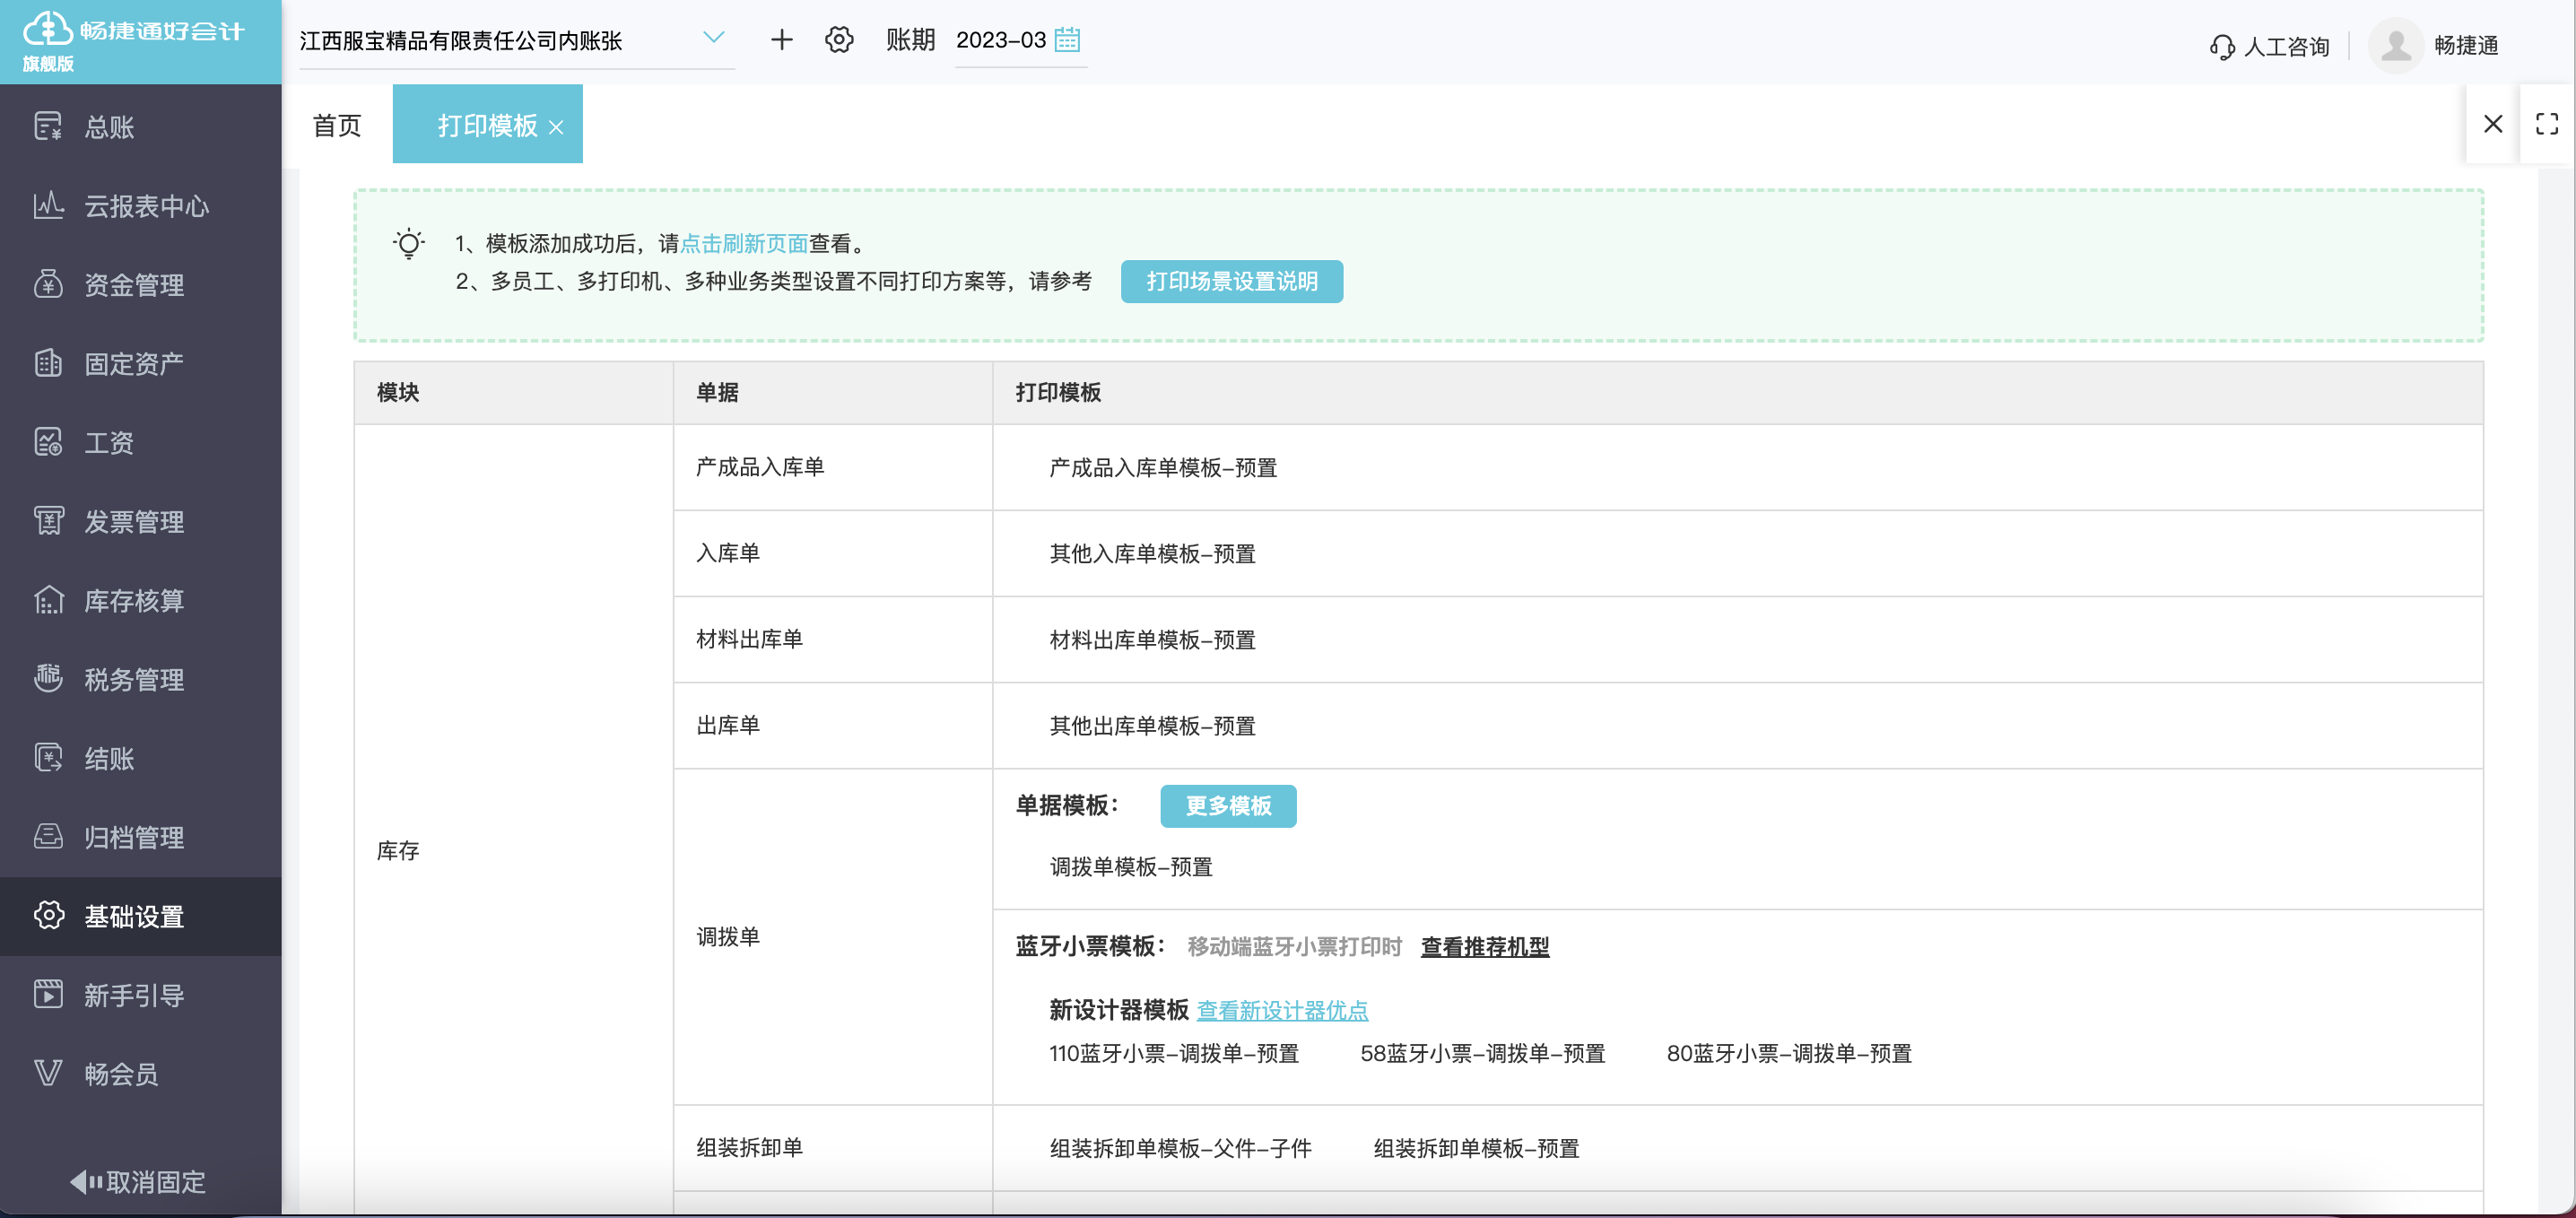Select 固定资产 sidebar module icon
The image size is (2576, 1218).
coord(44,363)
